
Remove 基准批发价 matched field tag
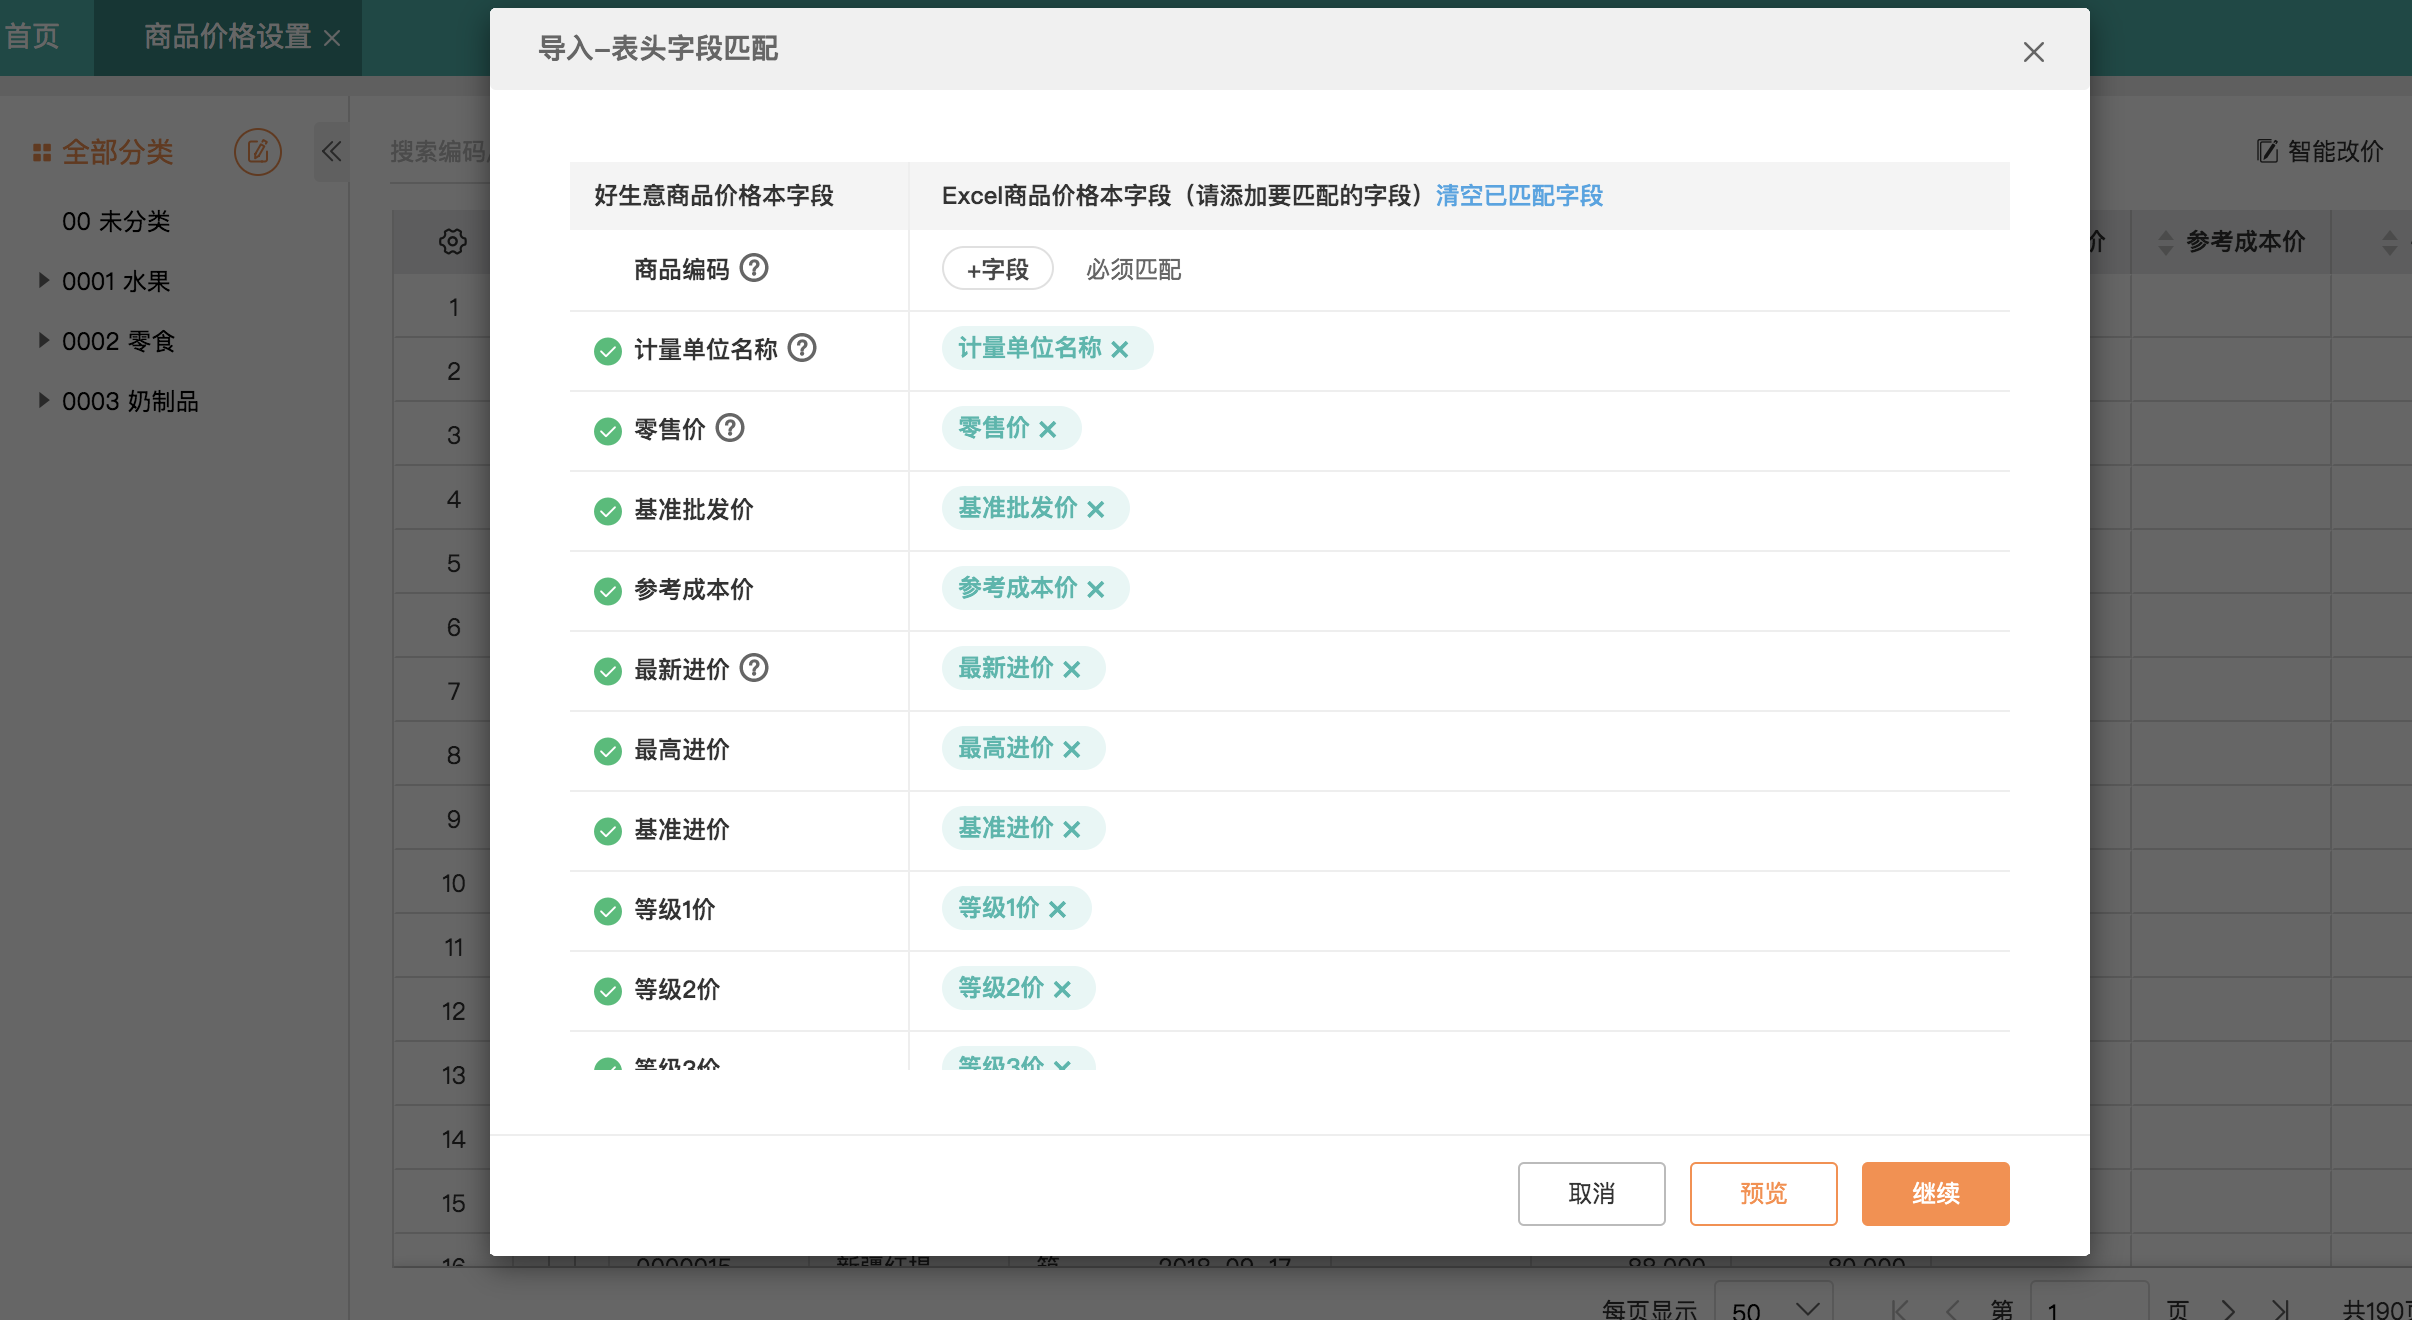[x=1097, y=509]
